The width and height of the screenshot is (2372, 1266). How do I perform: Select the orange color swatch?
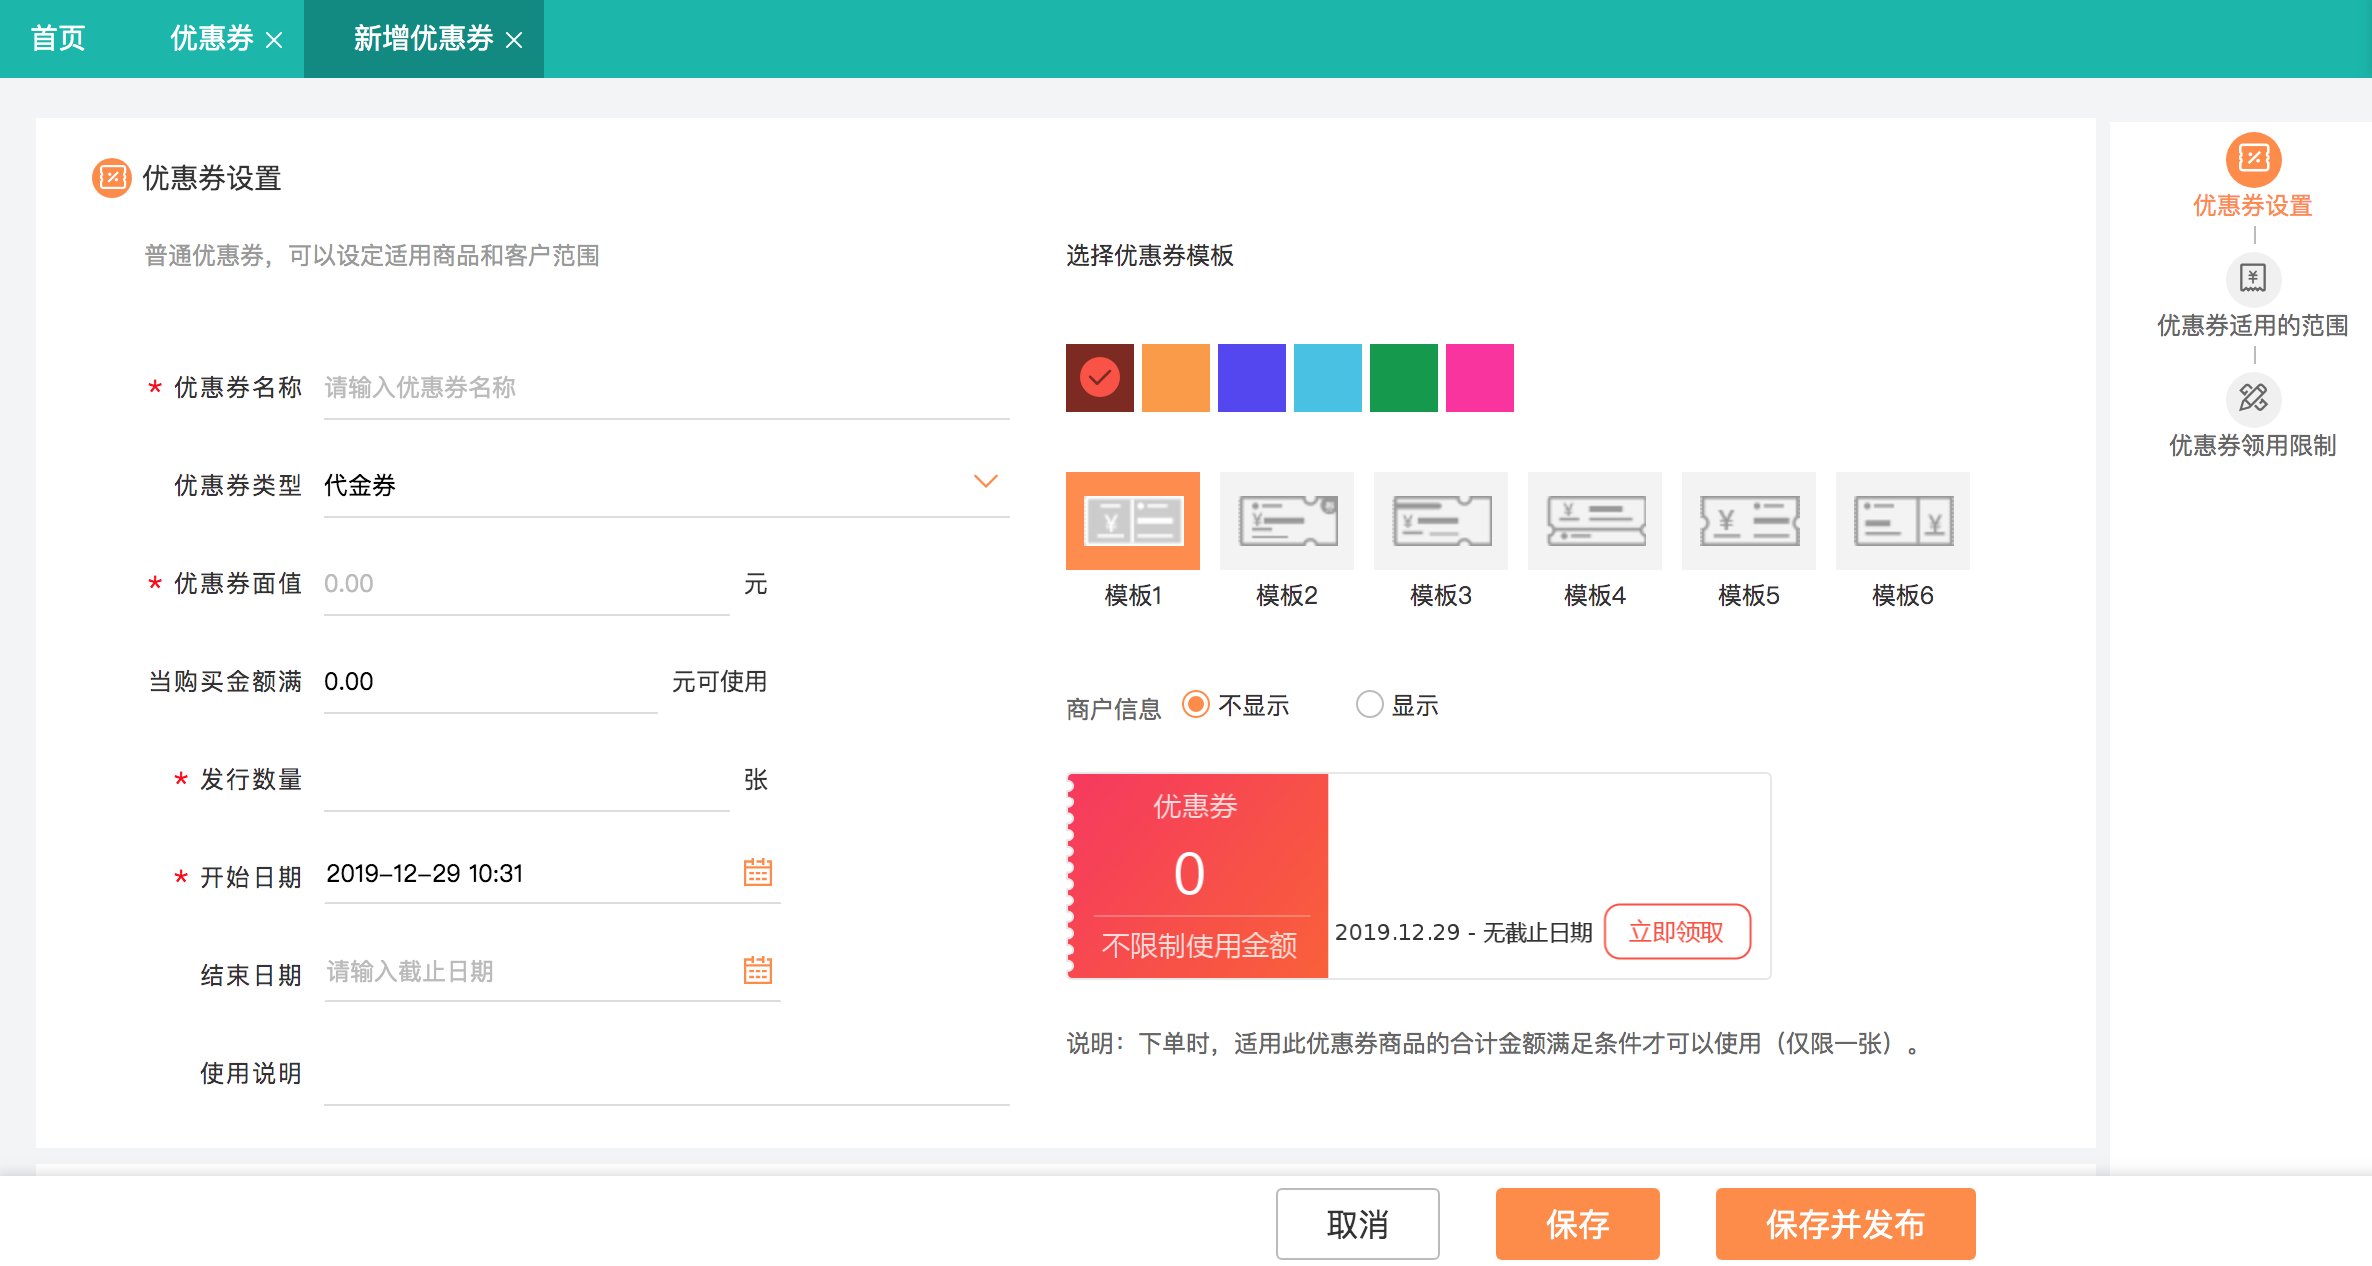pyautogui.click(x=1175, y=377)
